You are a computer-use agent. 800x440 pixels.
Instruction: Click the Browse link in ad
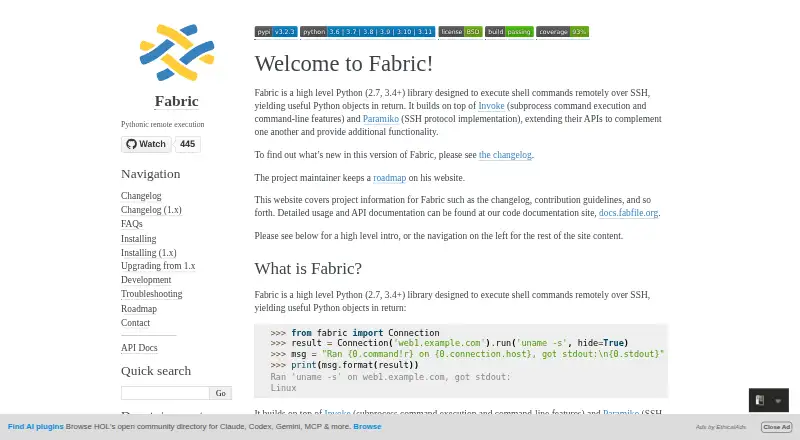[x=367, y=427]
